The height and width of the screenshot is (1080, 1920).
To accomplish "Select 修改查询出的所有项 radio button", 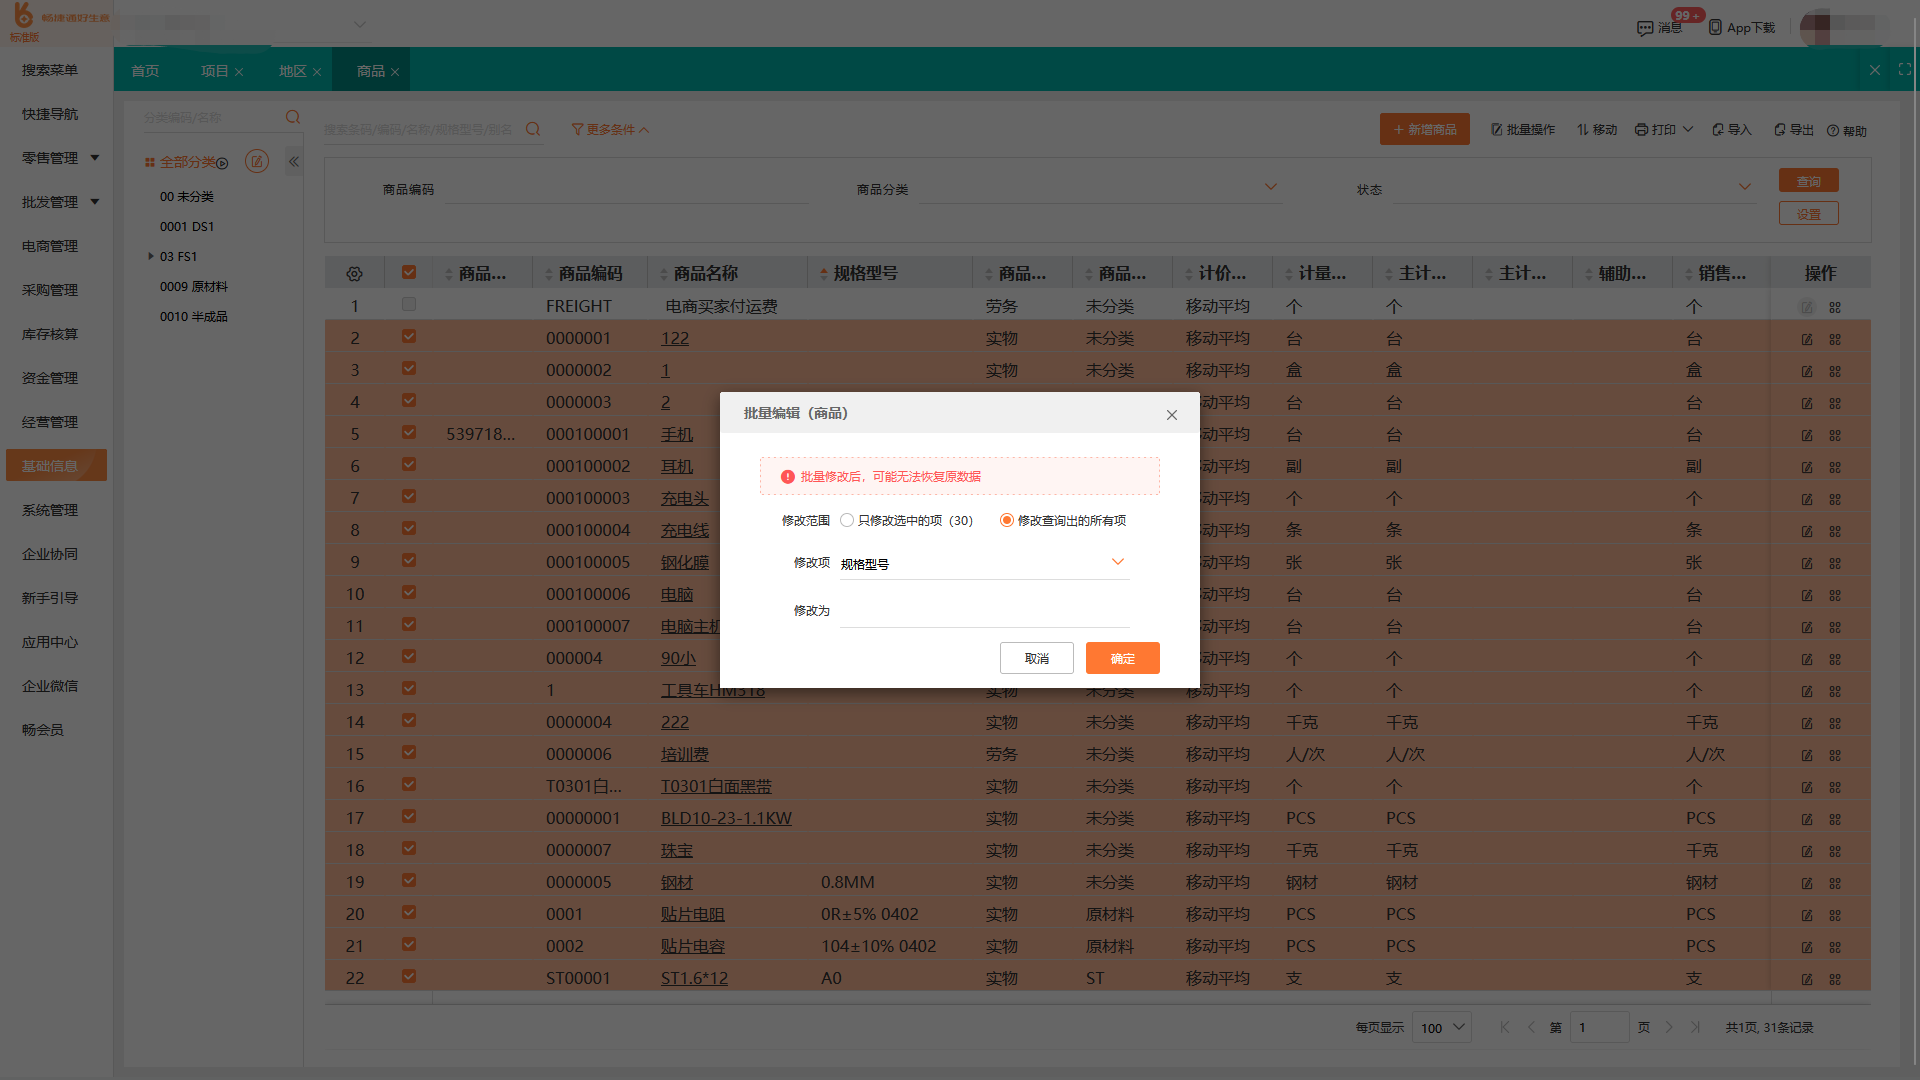I will click(x=1005, y=520).
